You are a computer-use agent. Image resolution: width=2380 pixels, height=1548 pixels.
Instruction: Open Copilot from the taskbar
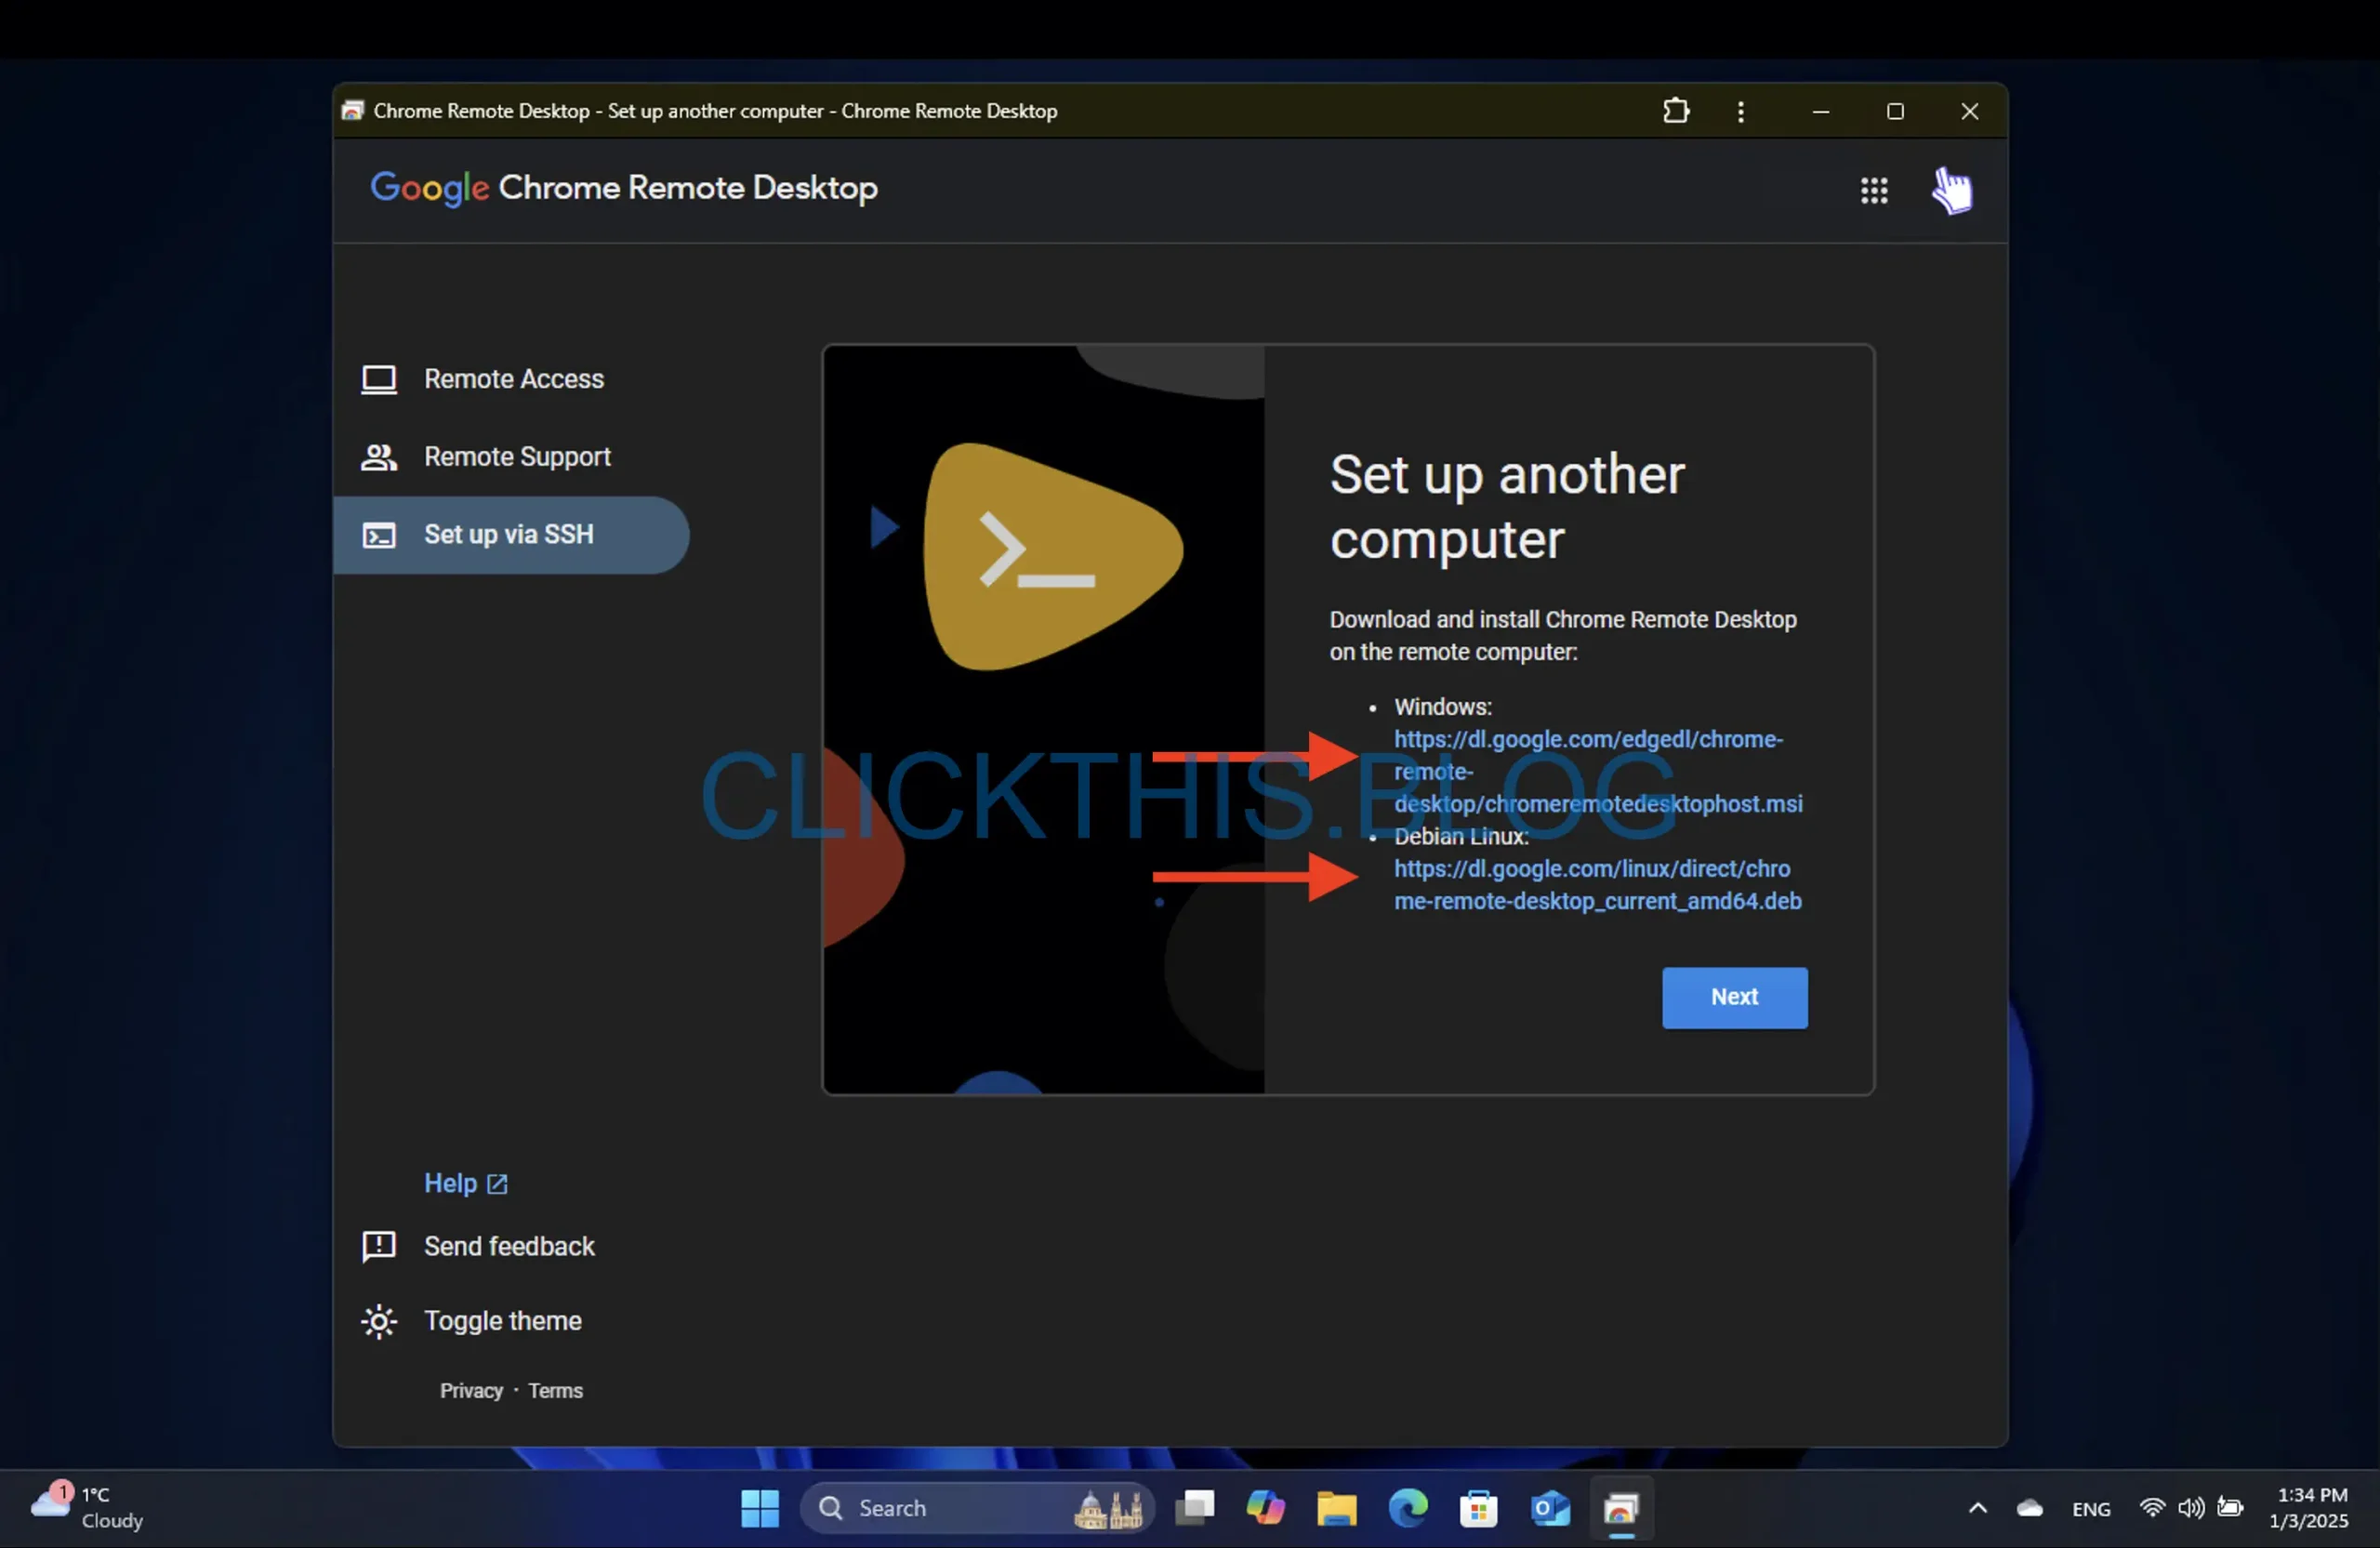(x=1266, y=1508)
